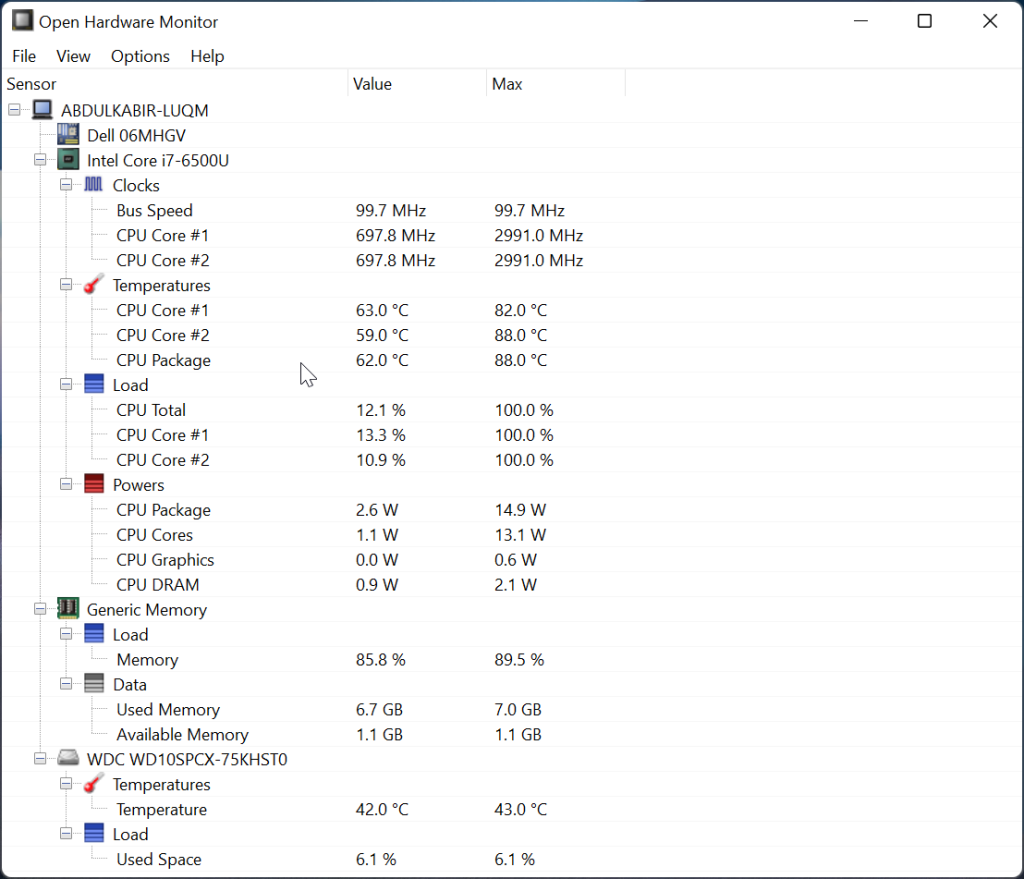Image resolution: width=1024 pixels, height=879 pixels.
Task: Collapse the WDC WD10SPCX-75KHST0 node
Action: 40,758
